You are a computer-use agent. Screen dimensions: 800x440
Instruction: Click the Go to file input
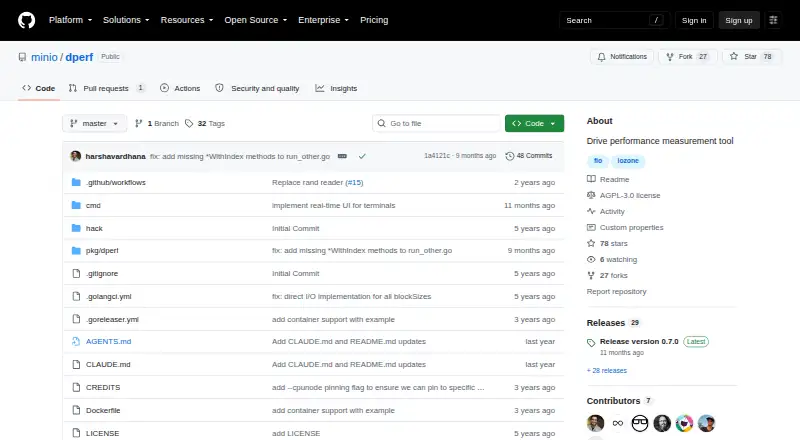click(x=437, y=124)
